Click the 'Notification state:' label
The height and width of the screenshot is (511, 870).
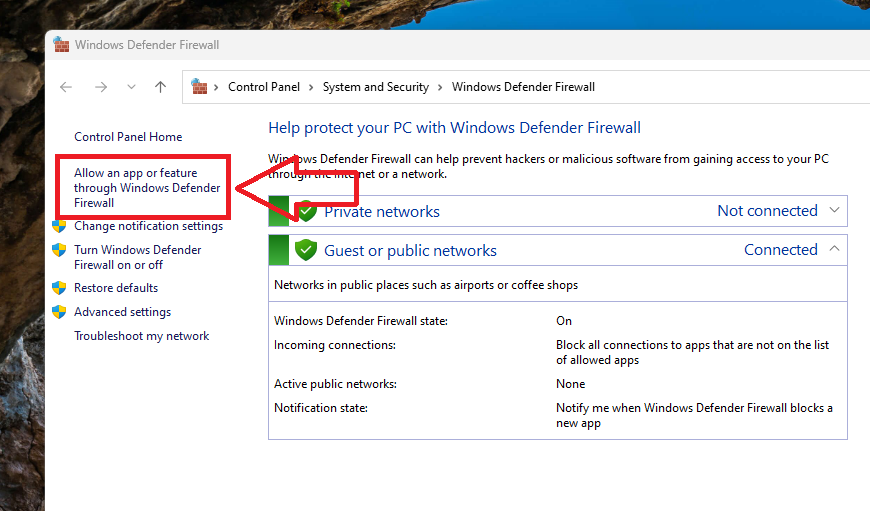click(x=321, y=408)
